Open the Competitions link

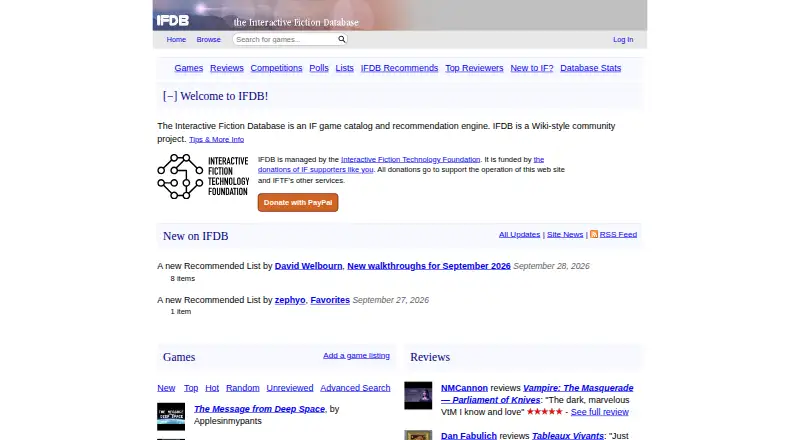click(x=276, y=68)
